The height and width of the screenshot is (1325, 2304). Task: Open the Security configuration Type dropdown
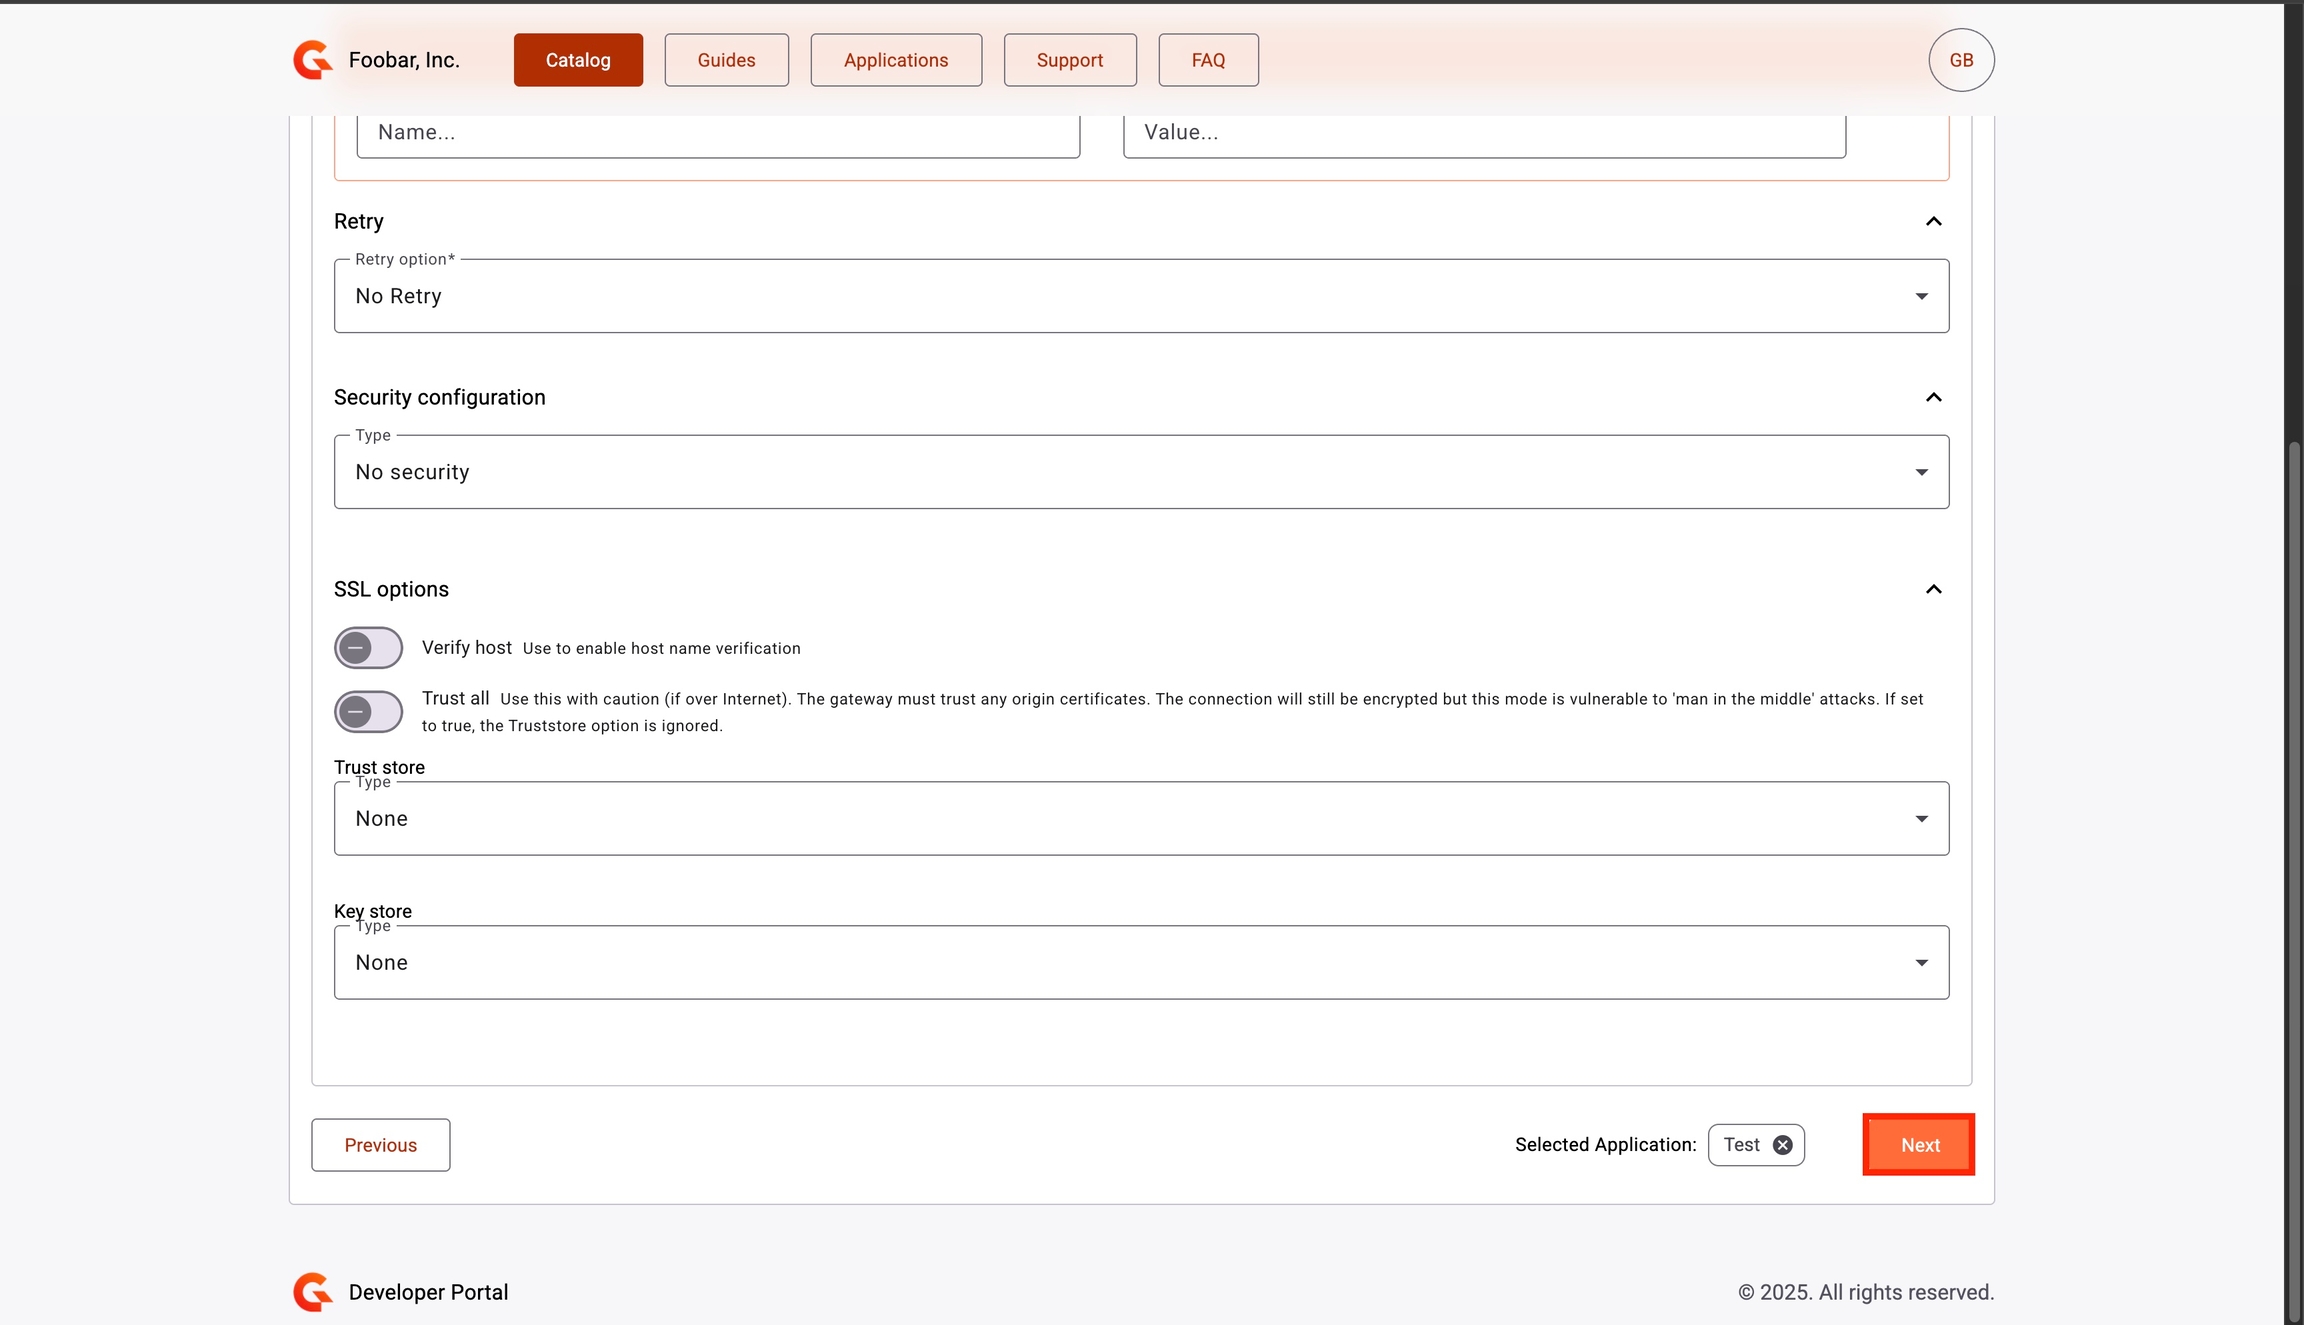(x=1140, y=472)
